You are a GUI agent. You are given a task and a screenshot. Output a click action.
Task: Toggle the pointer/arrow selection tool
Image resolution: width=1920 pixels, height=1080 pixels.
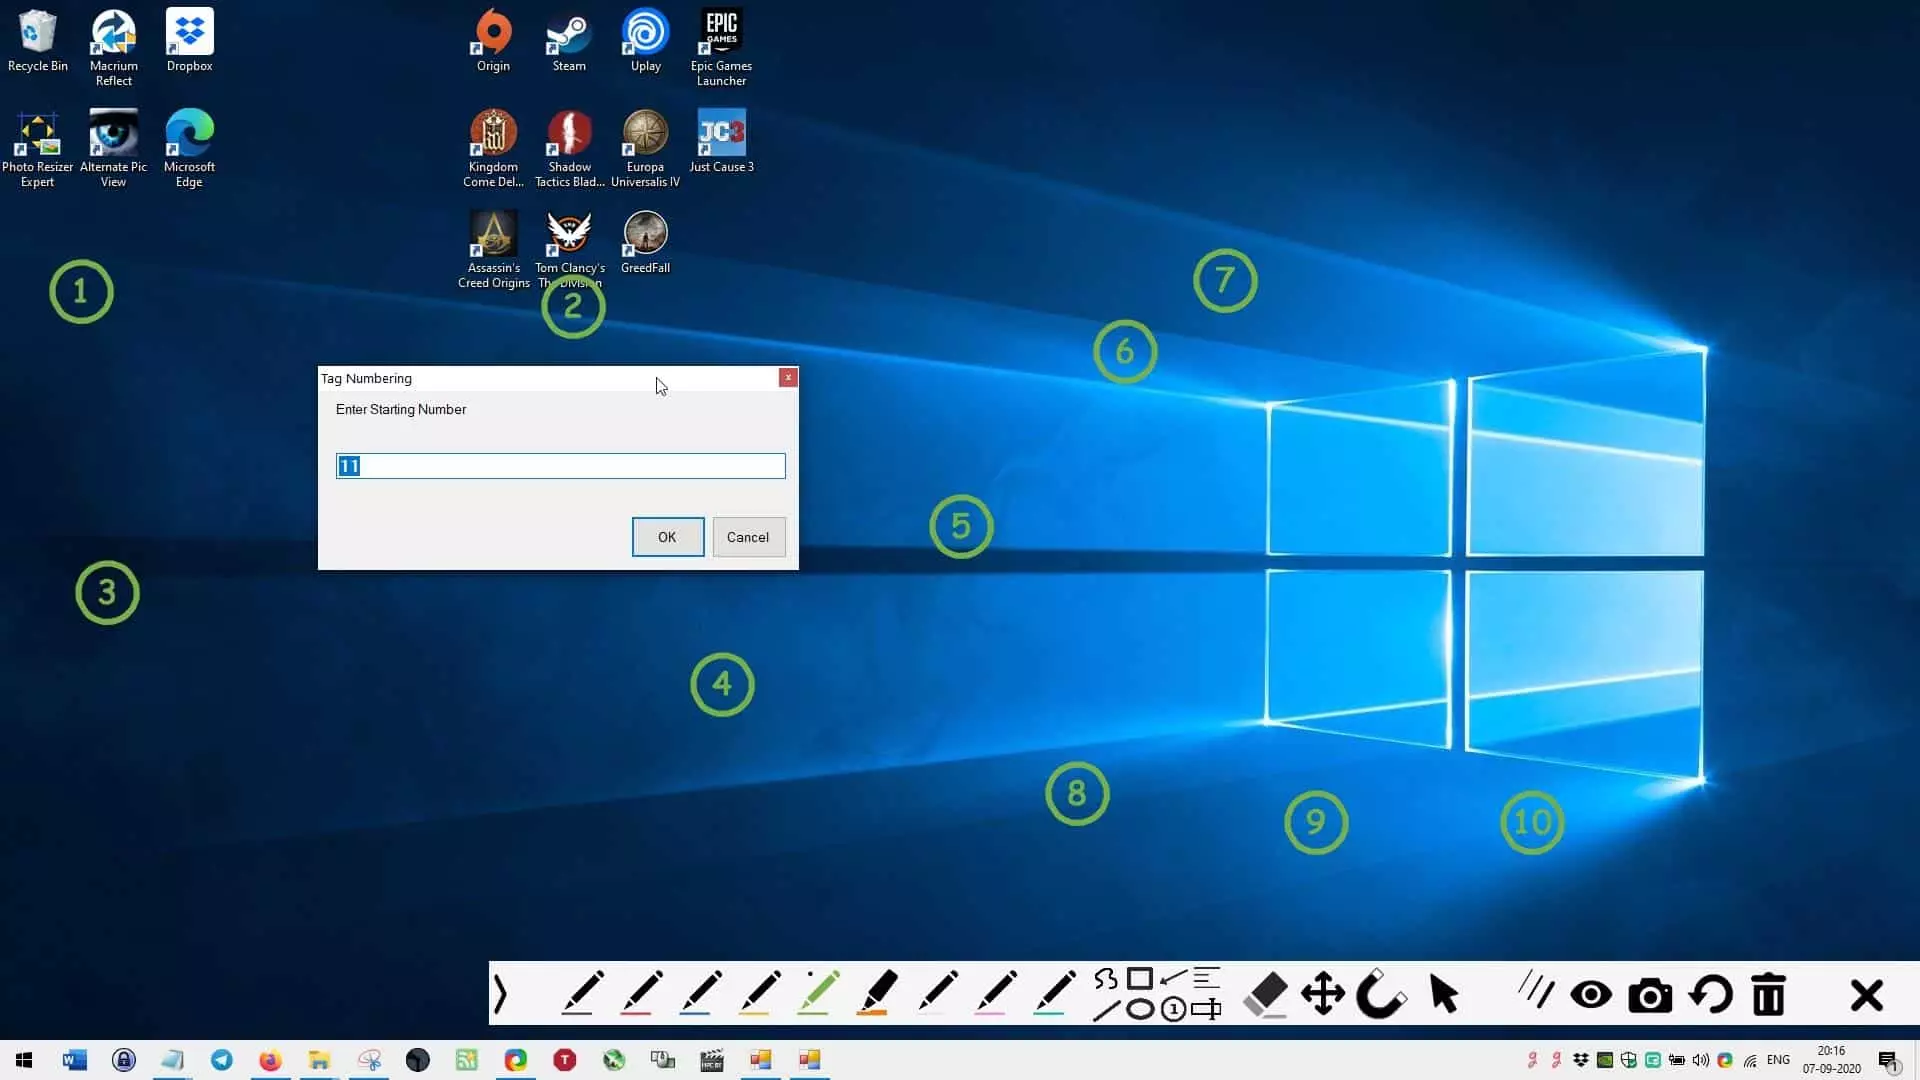1443,994
